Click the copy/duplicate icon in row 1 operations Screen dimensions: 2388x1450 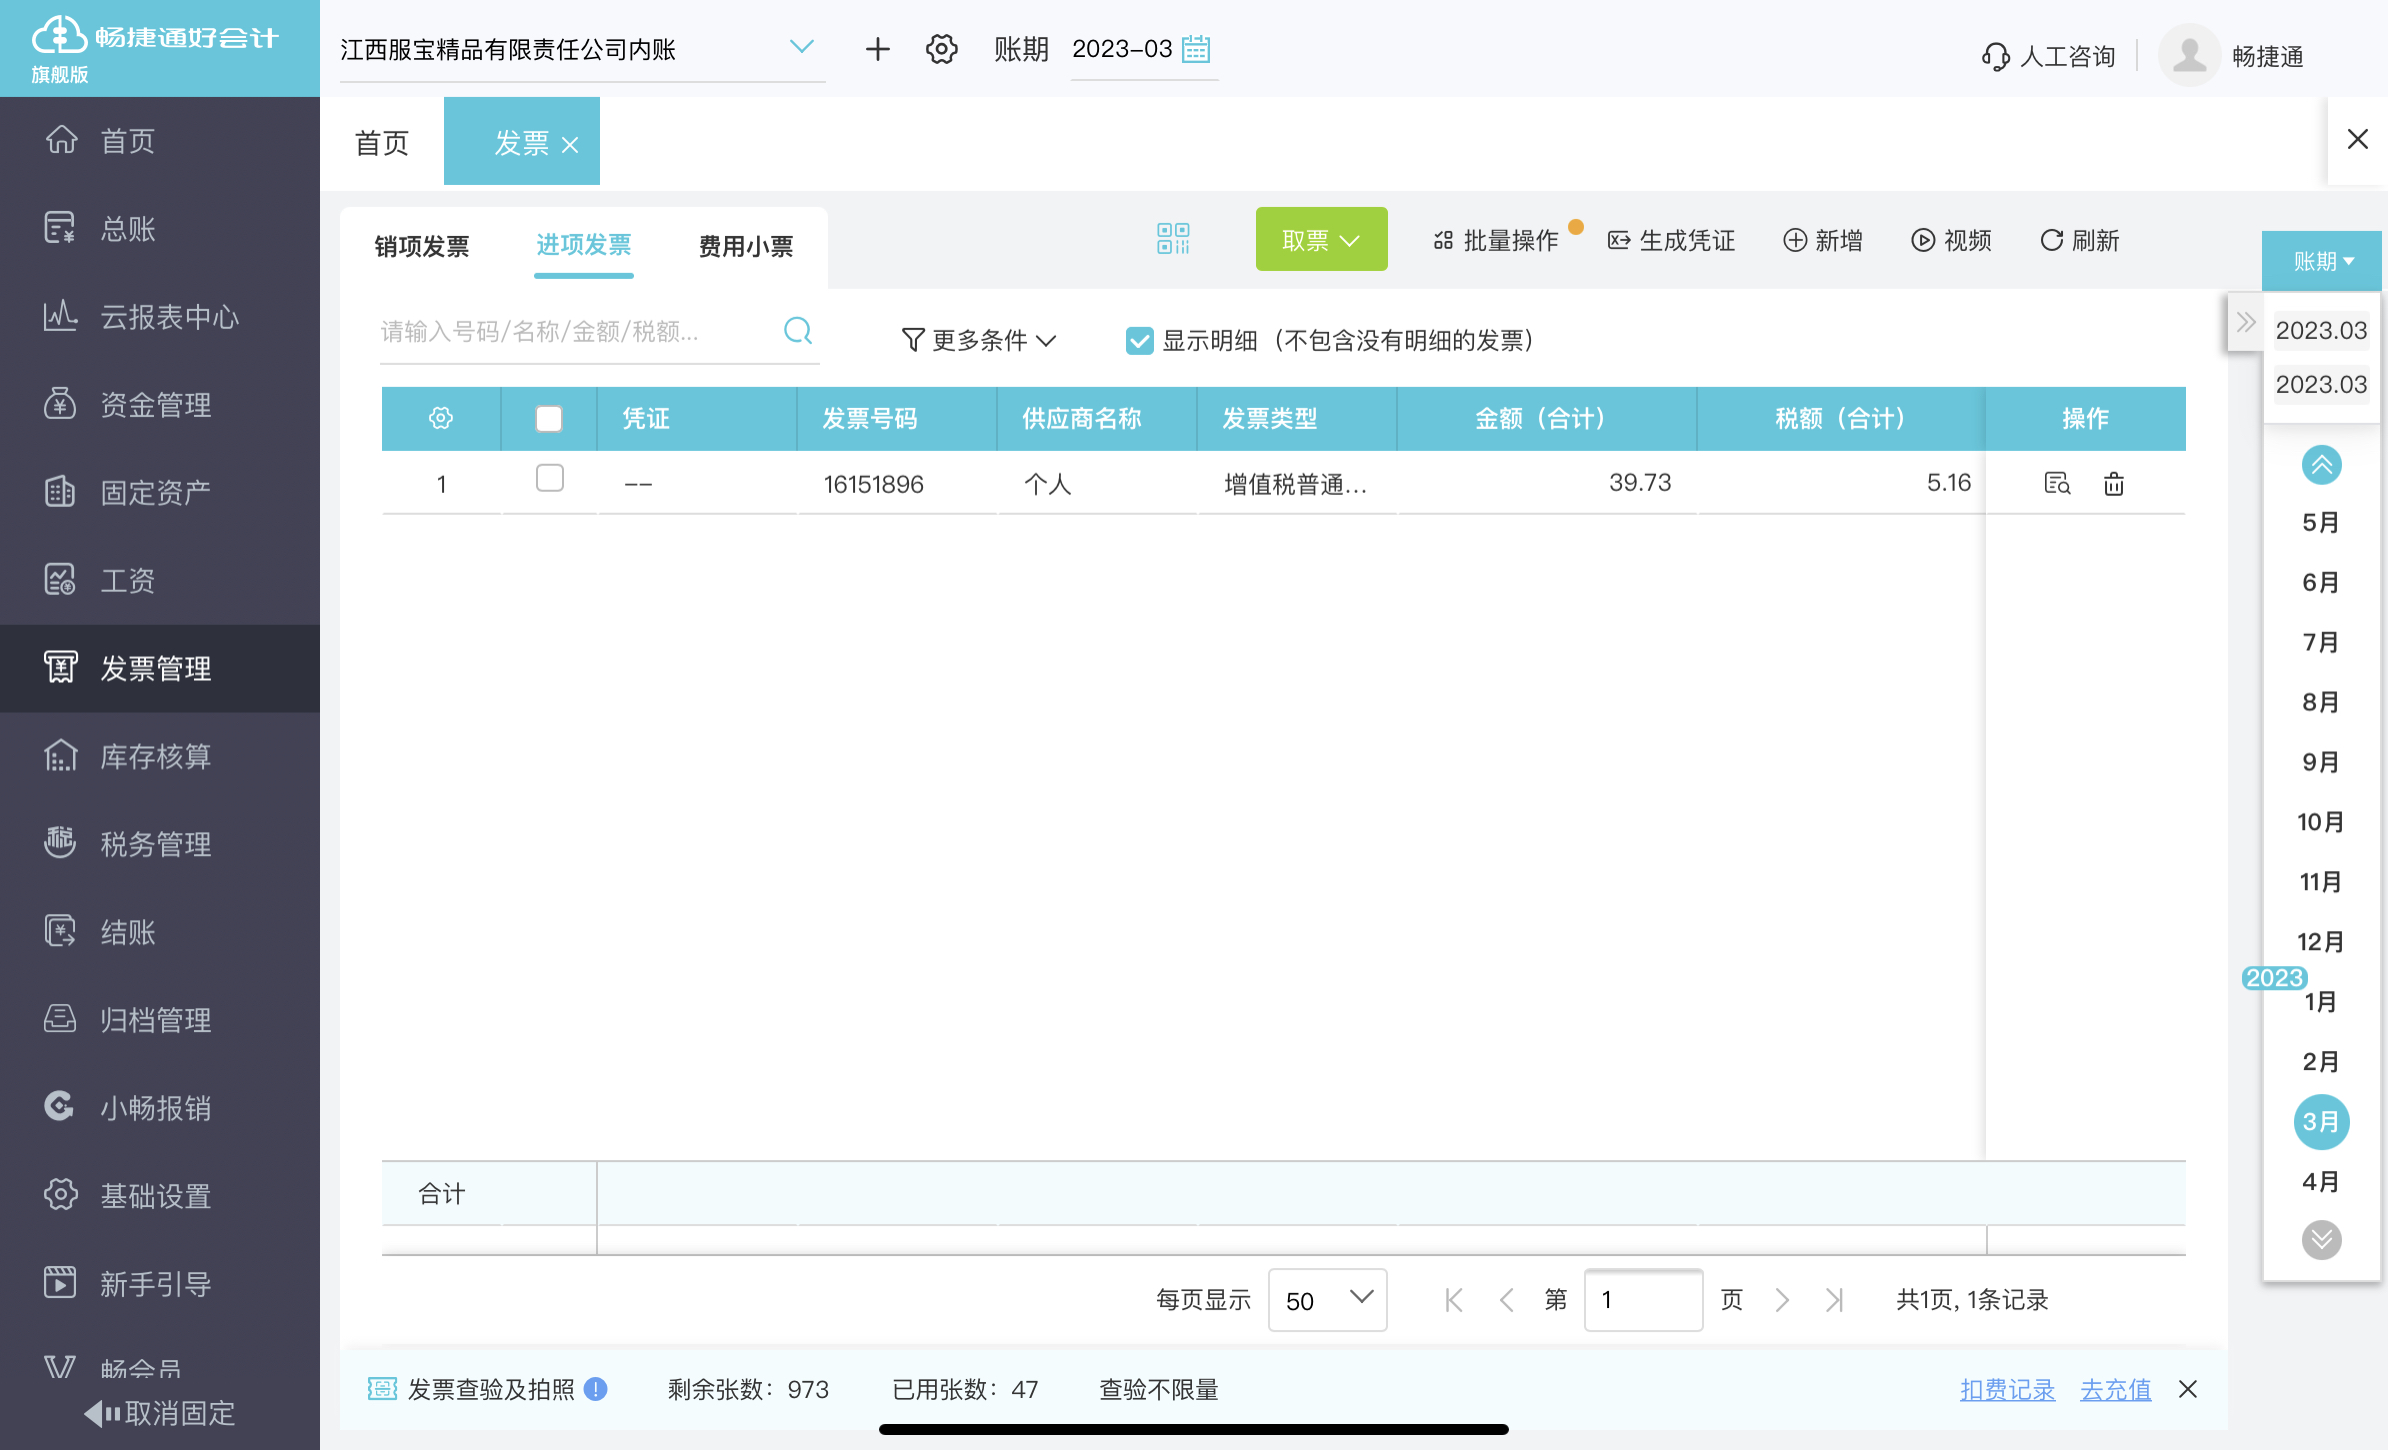[x=2057, y=483]
